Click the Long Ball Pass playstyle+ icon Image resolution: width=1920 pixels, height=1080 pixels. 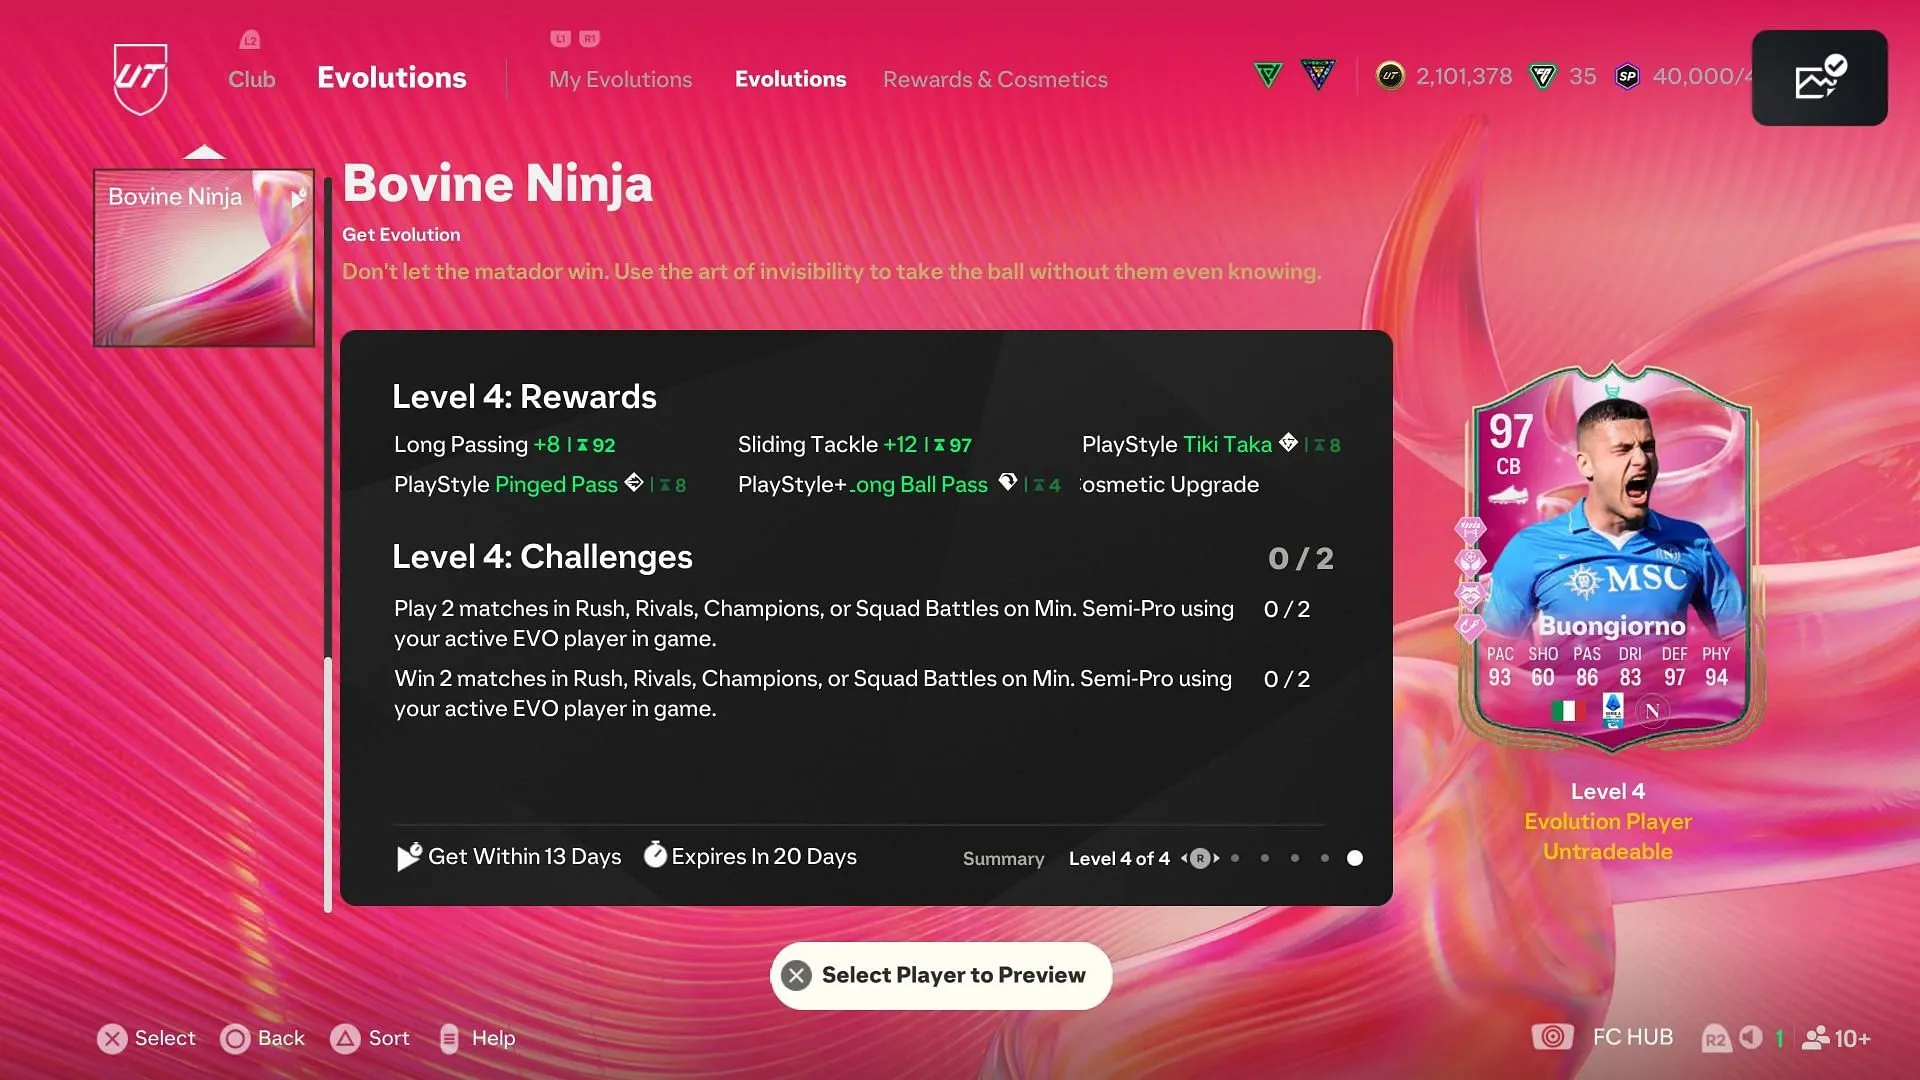(x=1007, y=482)
